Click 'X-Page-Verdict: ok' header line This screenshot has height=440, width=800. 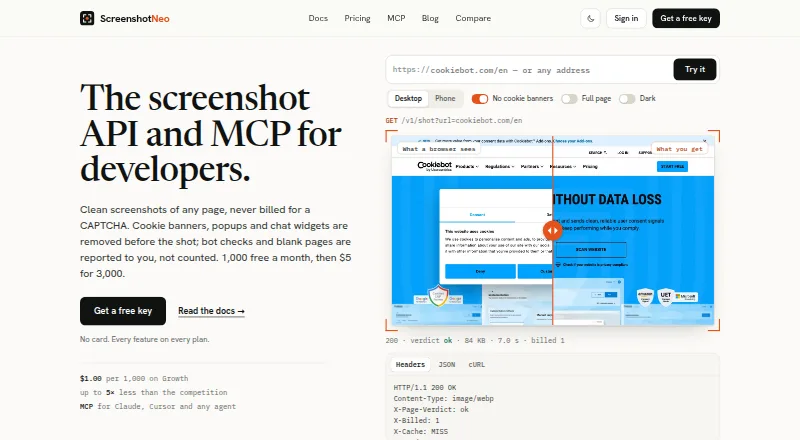tap(431, 409)
